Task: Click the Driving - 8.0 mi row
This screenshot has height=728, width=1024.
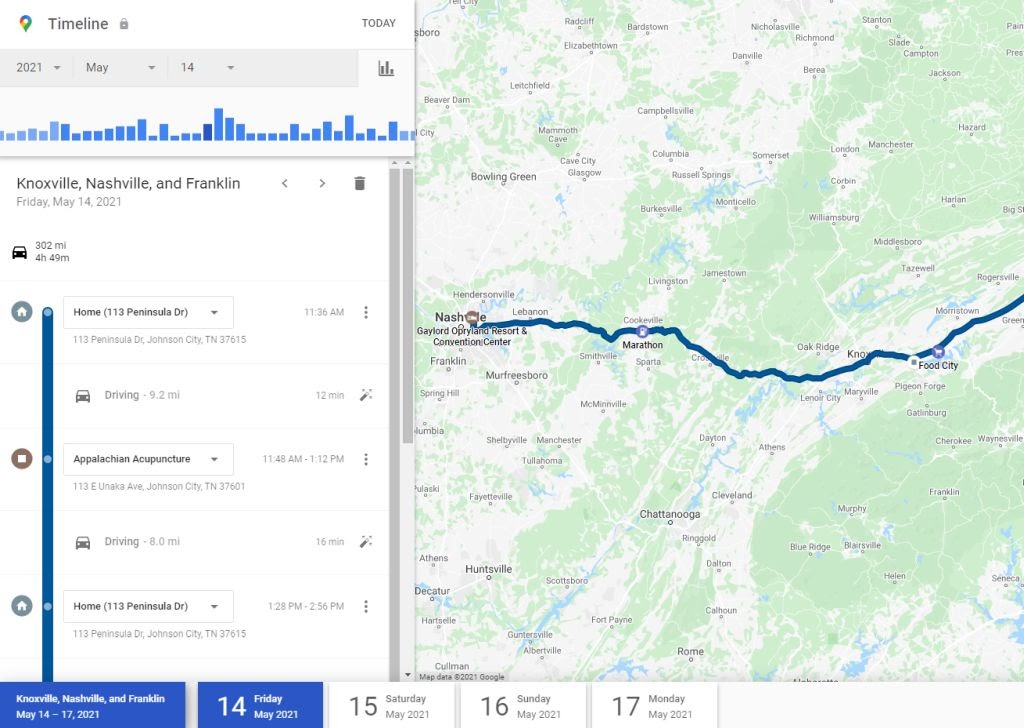Action: 195,542
